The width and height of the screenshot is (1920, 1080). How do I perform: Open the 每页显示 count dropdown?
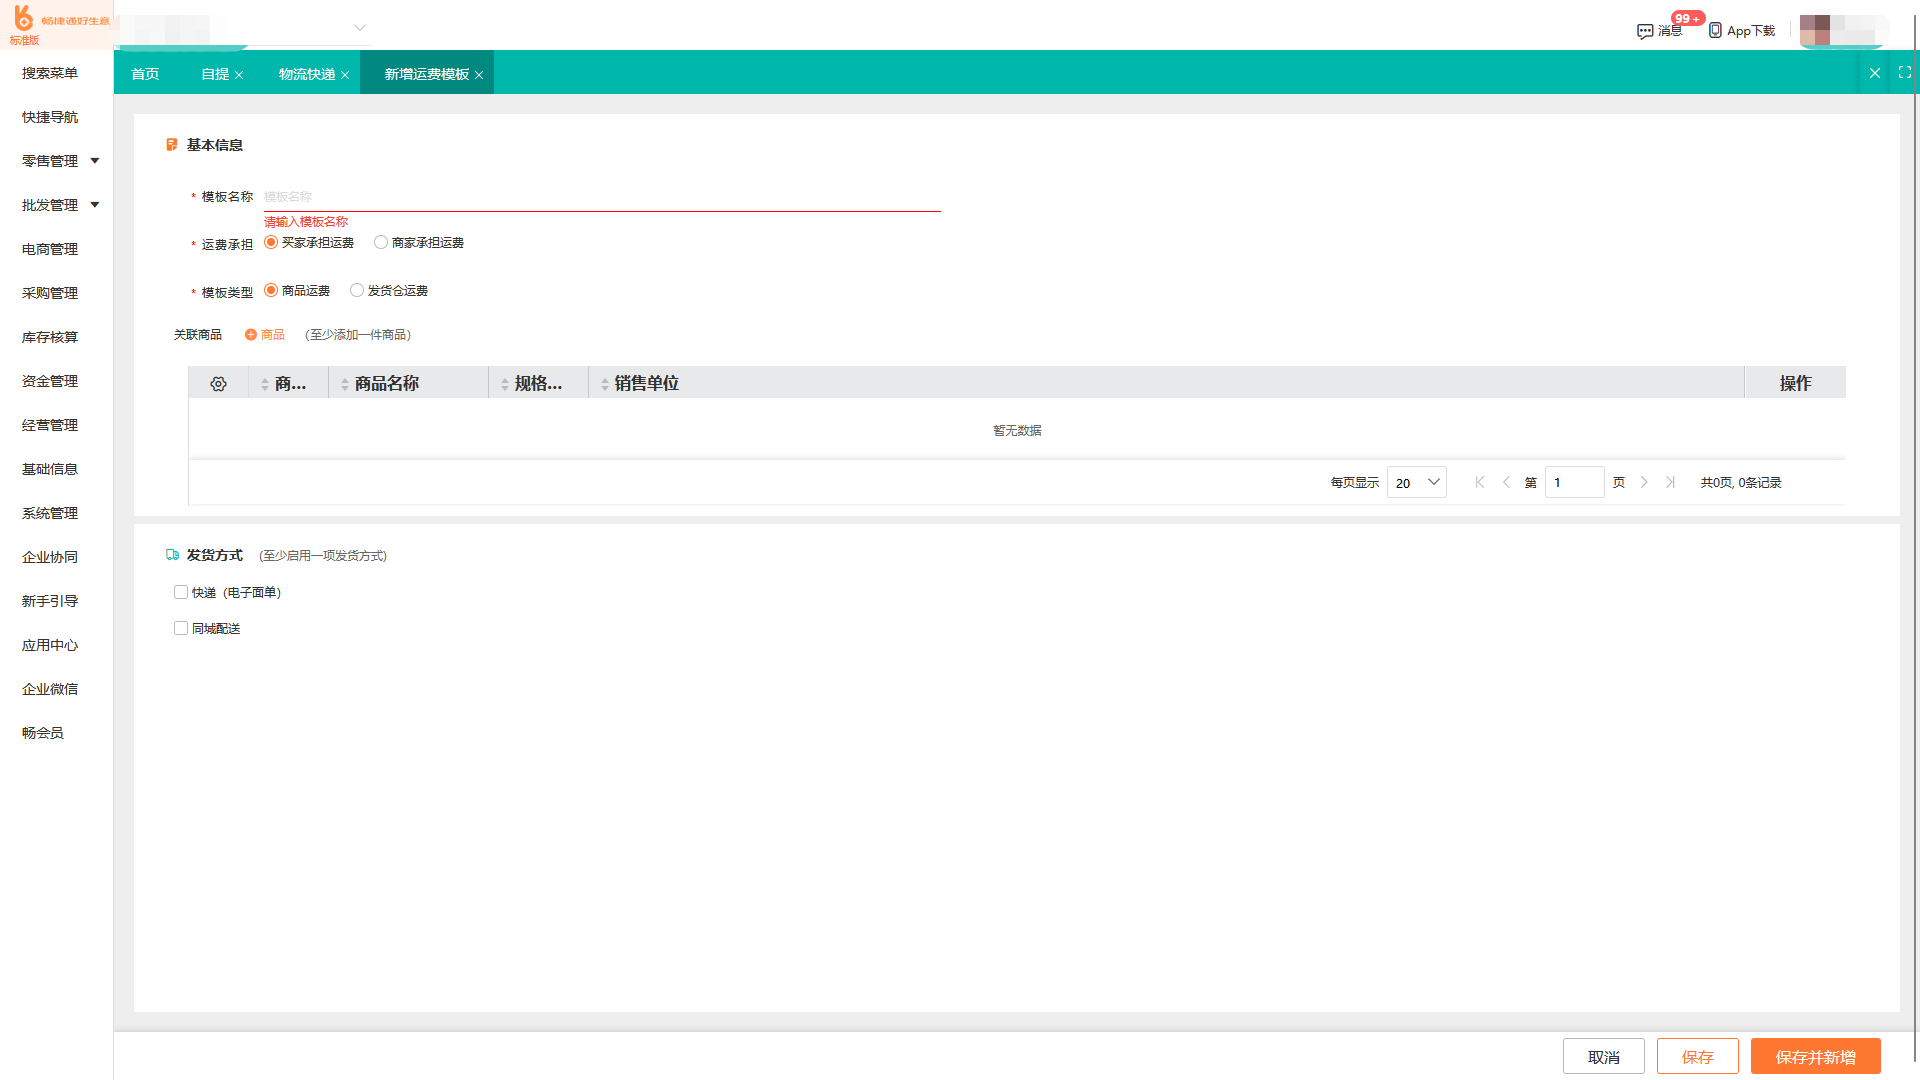[1418, 481]
